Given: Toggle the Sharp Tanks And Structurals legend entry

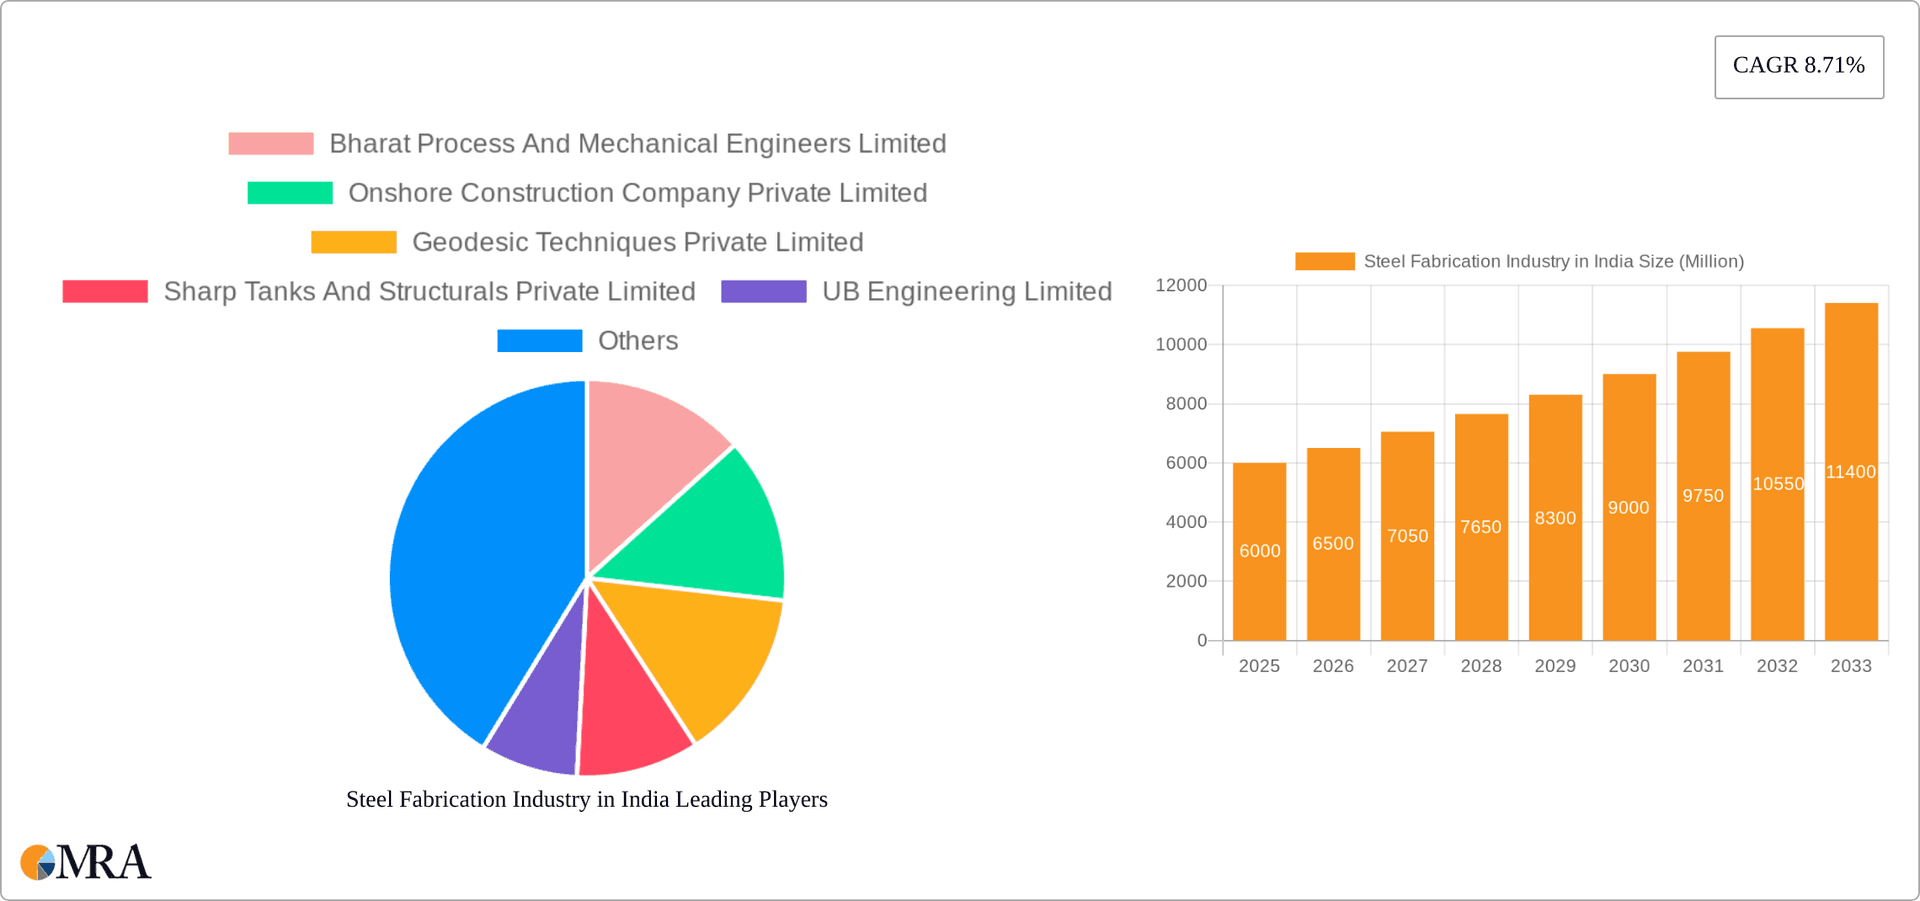Looking at the screenshot, I should click(x=430, y=291).
